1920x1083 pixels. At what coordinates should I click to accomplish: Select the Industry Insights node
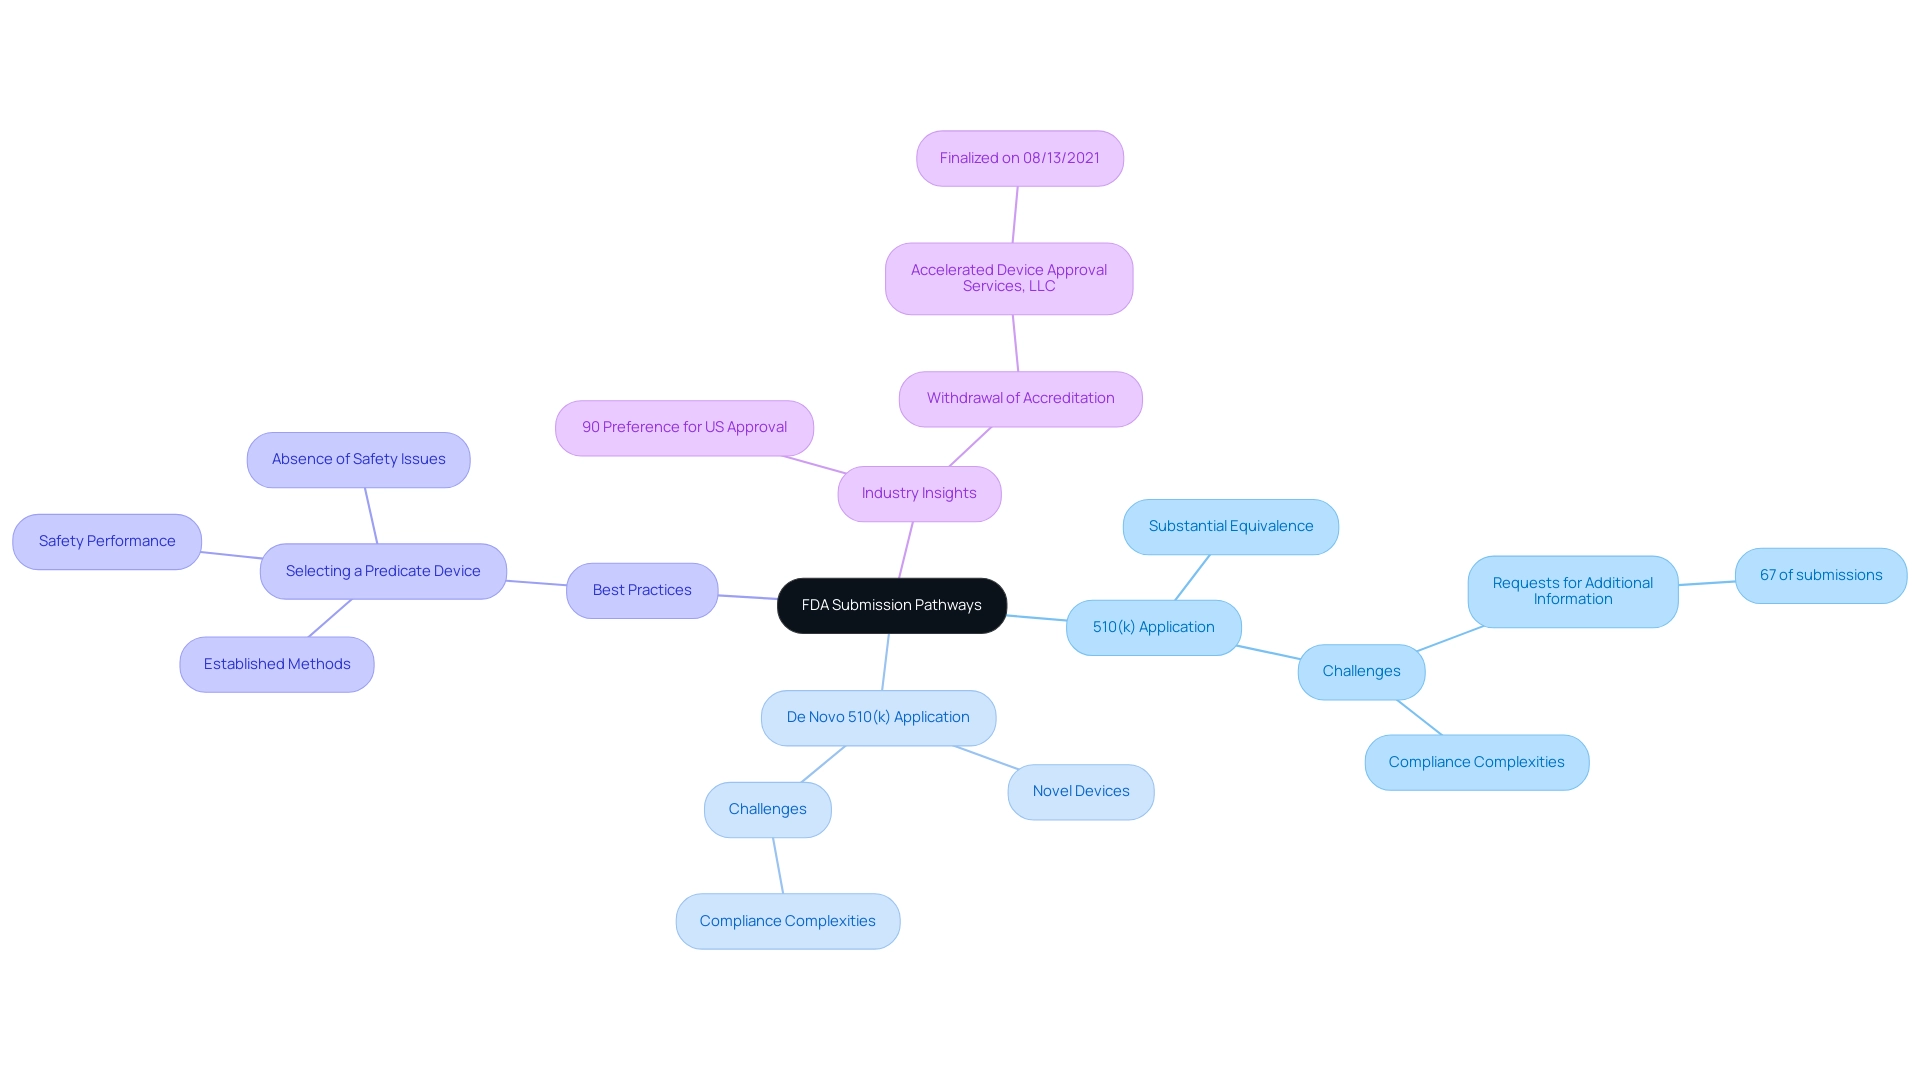[919, 492]
